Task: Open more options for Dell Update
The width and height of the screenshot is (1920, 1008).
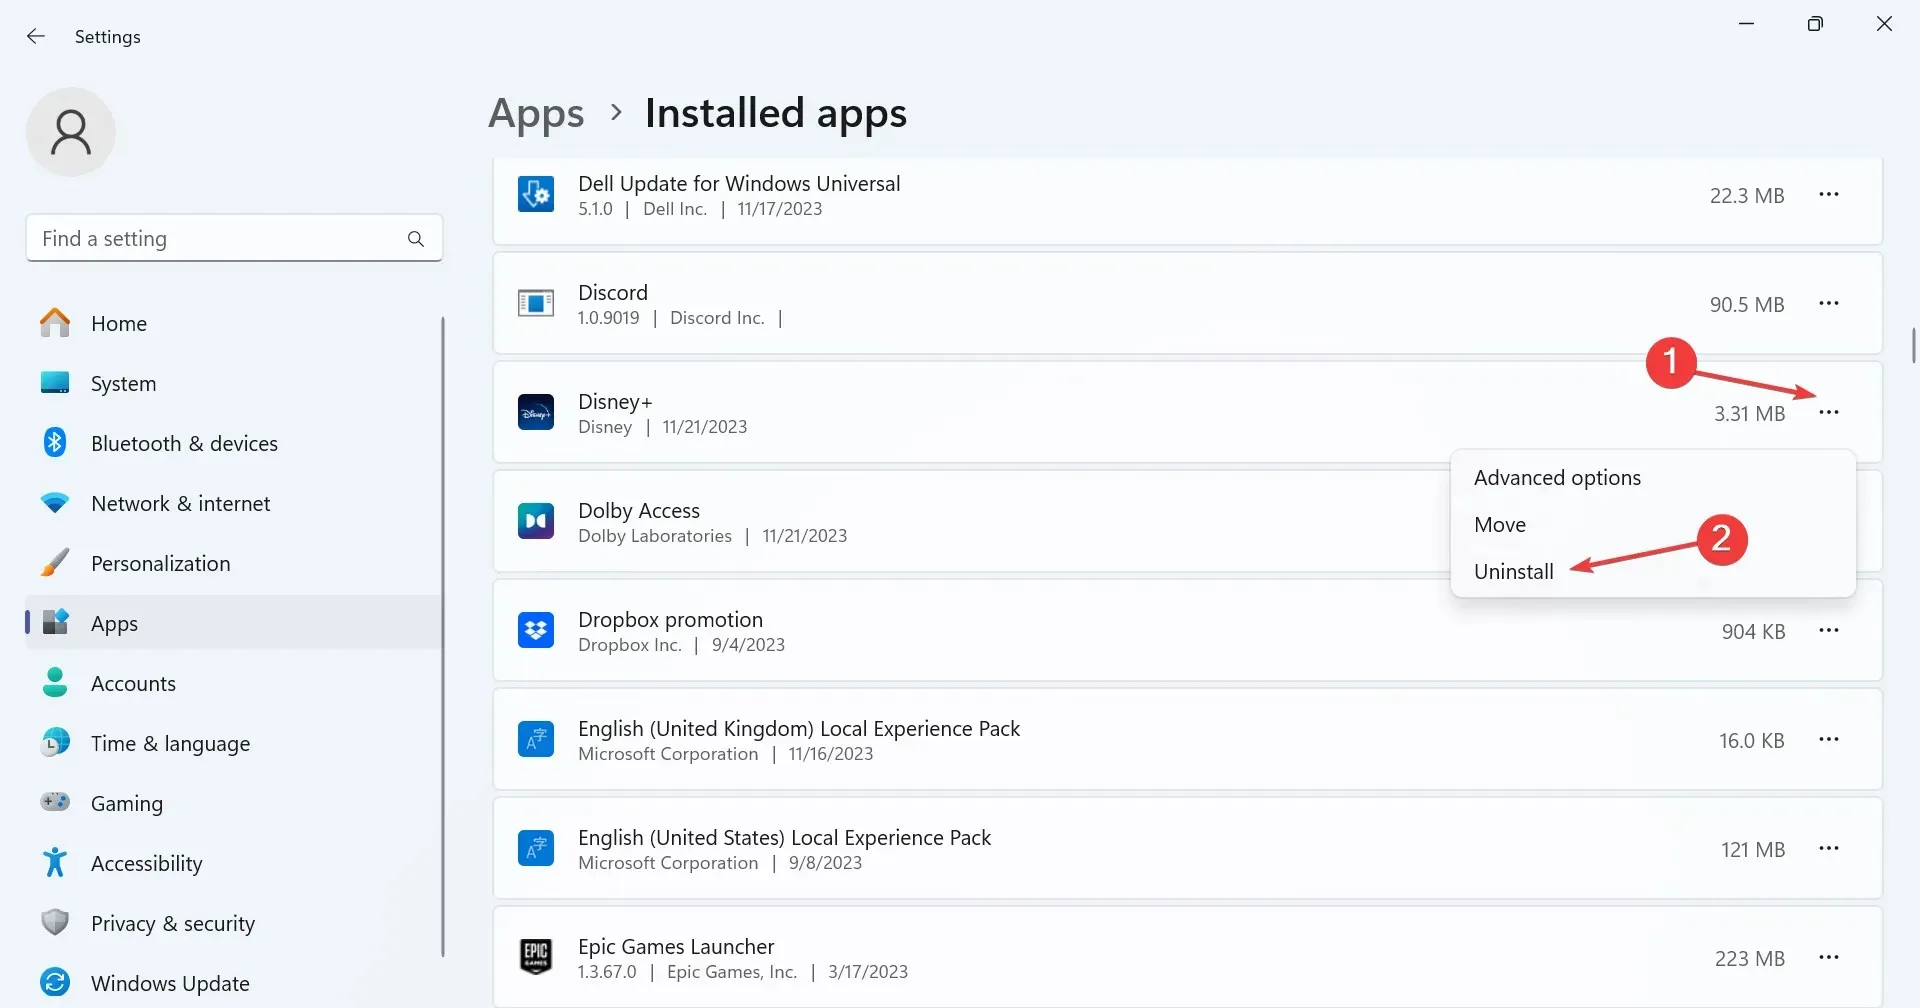Action: pos(1829,194)
